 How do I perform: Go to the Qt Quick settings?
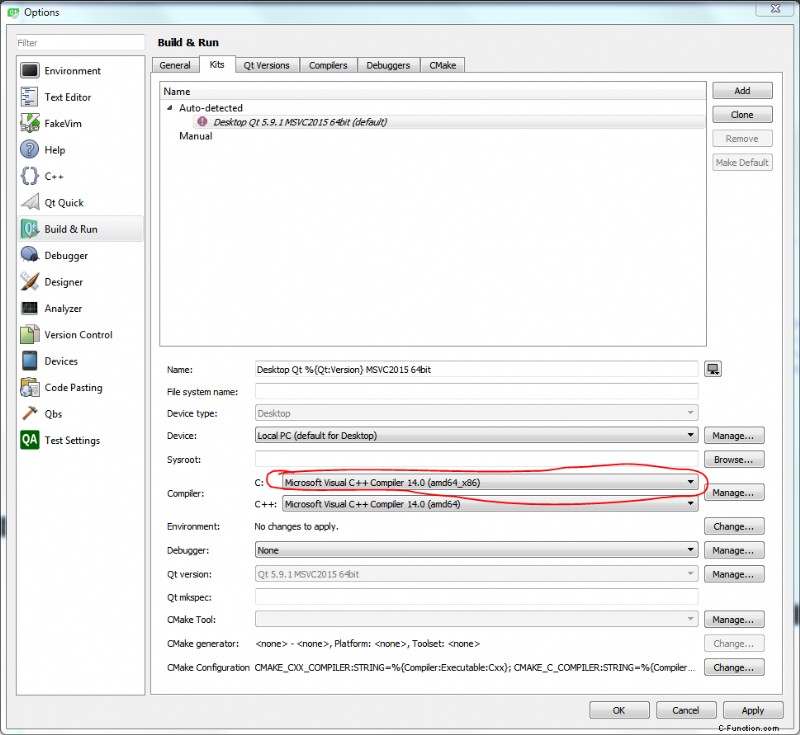tap(64, 203)
